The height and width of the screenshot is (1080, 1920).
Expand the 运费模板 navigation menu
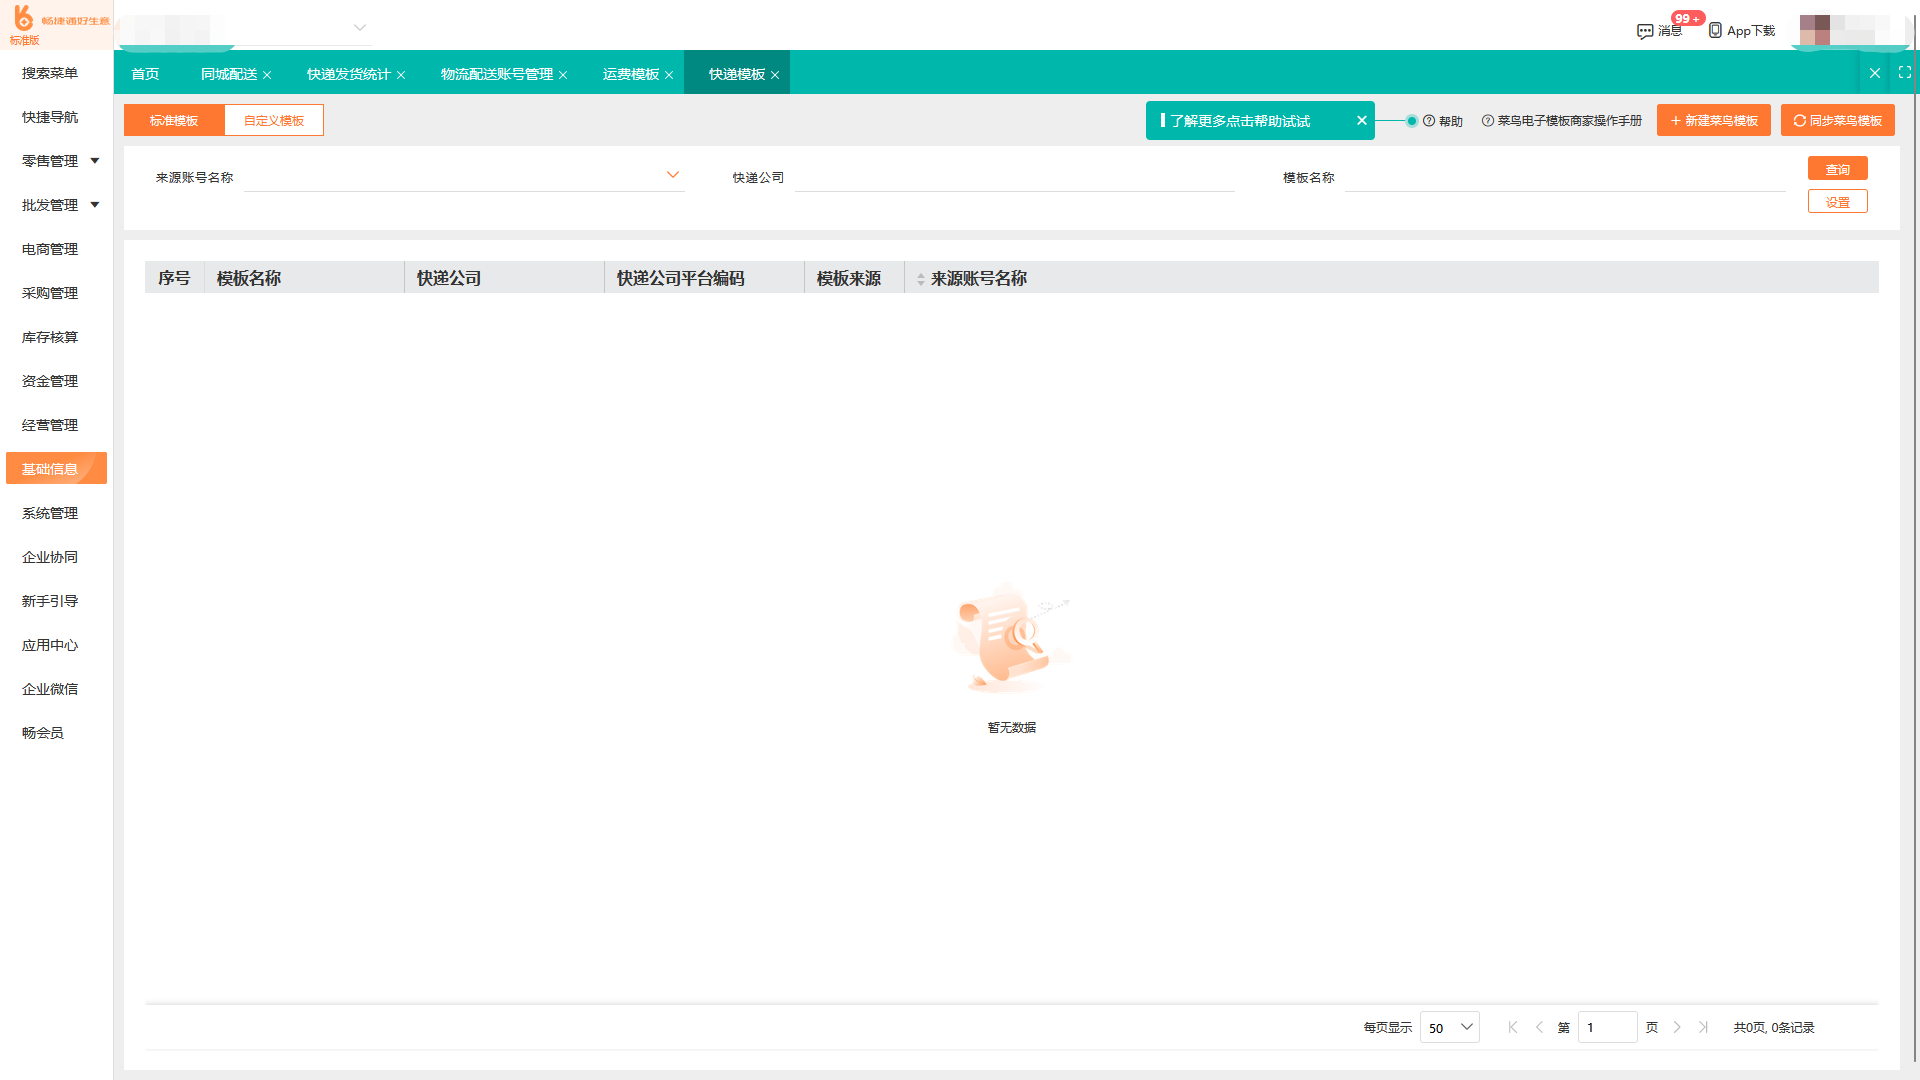click(628, 73)
